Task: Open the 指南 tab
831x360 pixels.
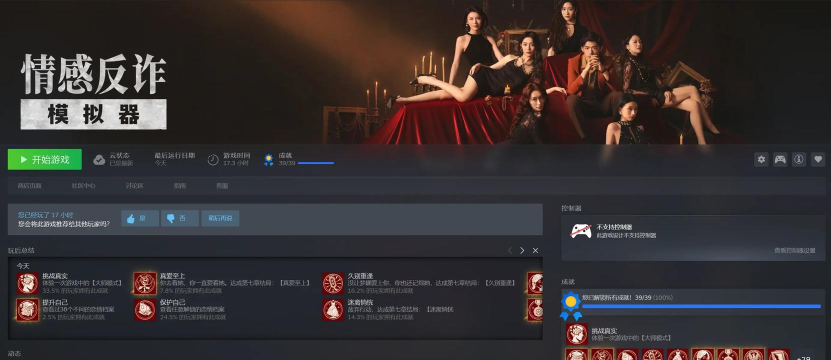Action: tap(180, 186)
